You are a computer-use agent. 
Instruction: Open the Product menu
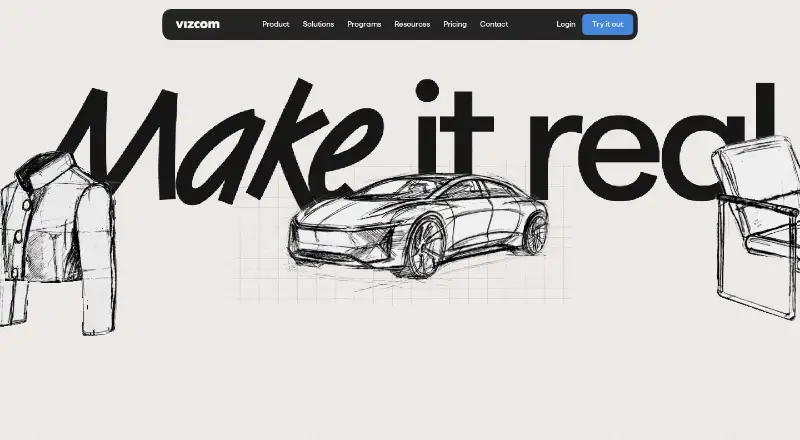point(276,24)
